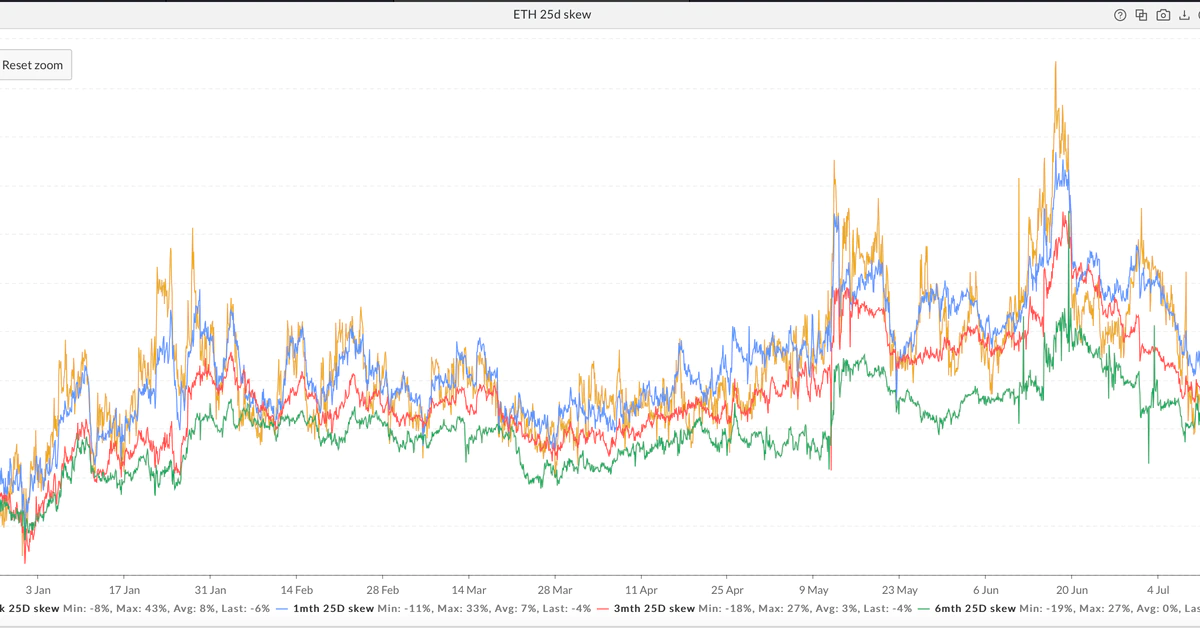
Task: Click the 28 Mar date tick label
Action: (555, 590)
